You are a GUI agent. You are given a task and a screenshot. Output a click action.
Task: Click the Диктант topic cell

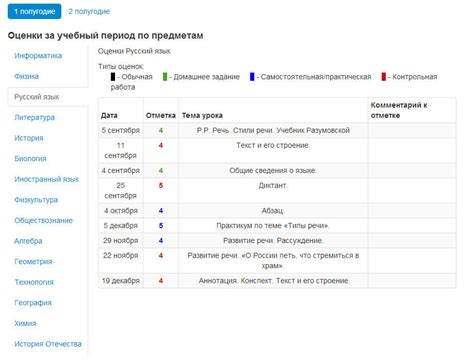pos(273,190)
